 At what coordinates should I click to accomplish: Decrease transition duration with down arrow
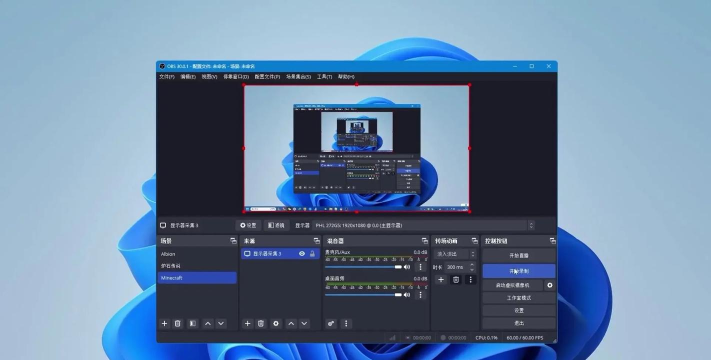(472, 270)
